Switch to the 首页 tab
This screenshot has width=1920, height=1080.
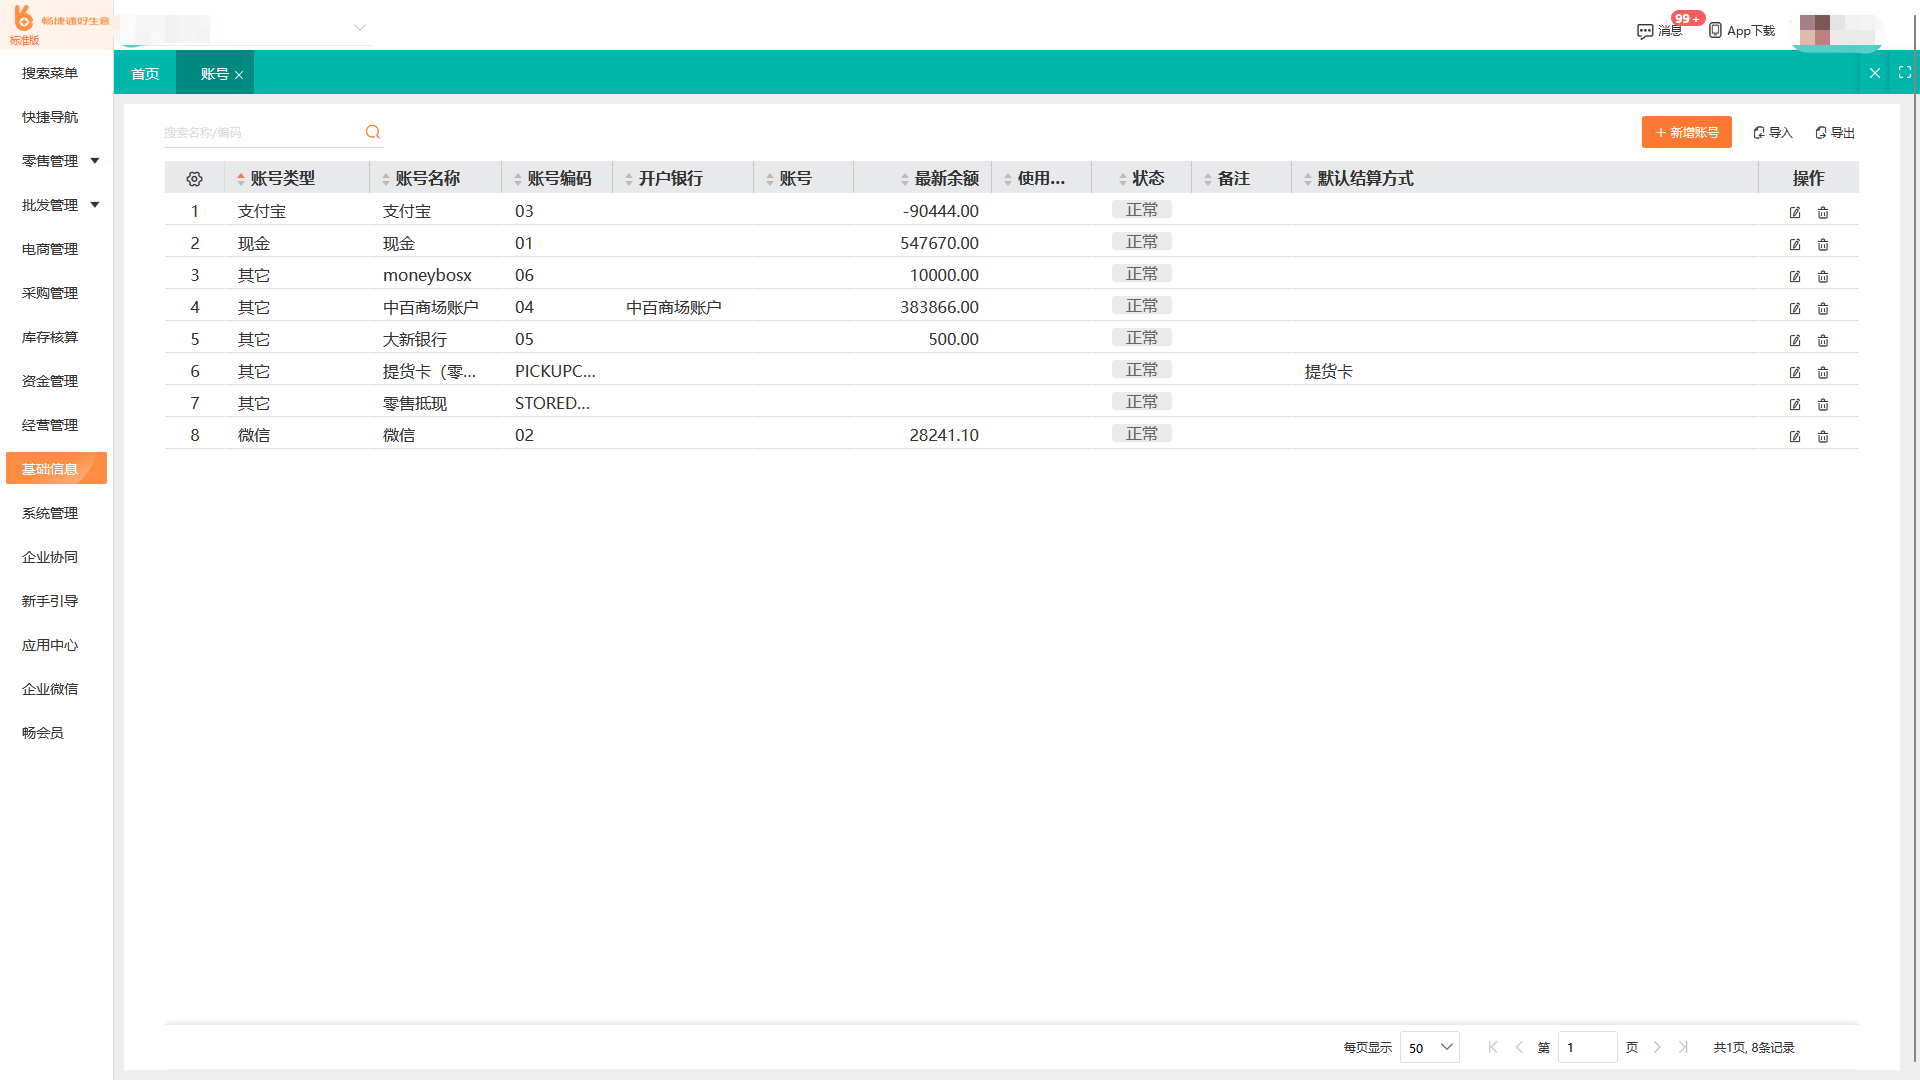pos(144,74)
